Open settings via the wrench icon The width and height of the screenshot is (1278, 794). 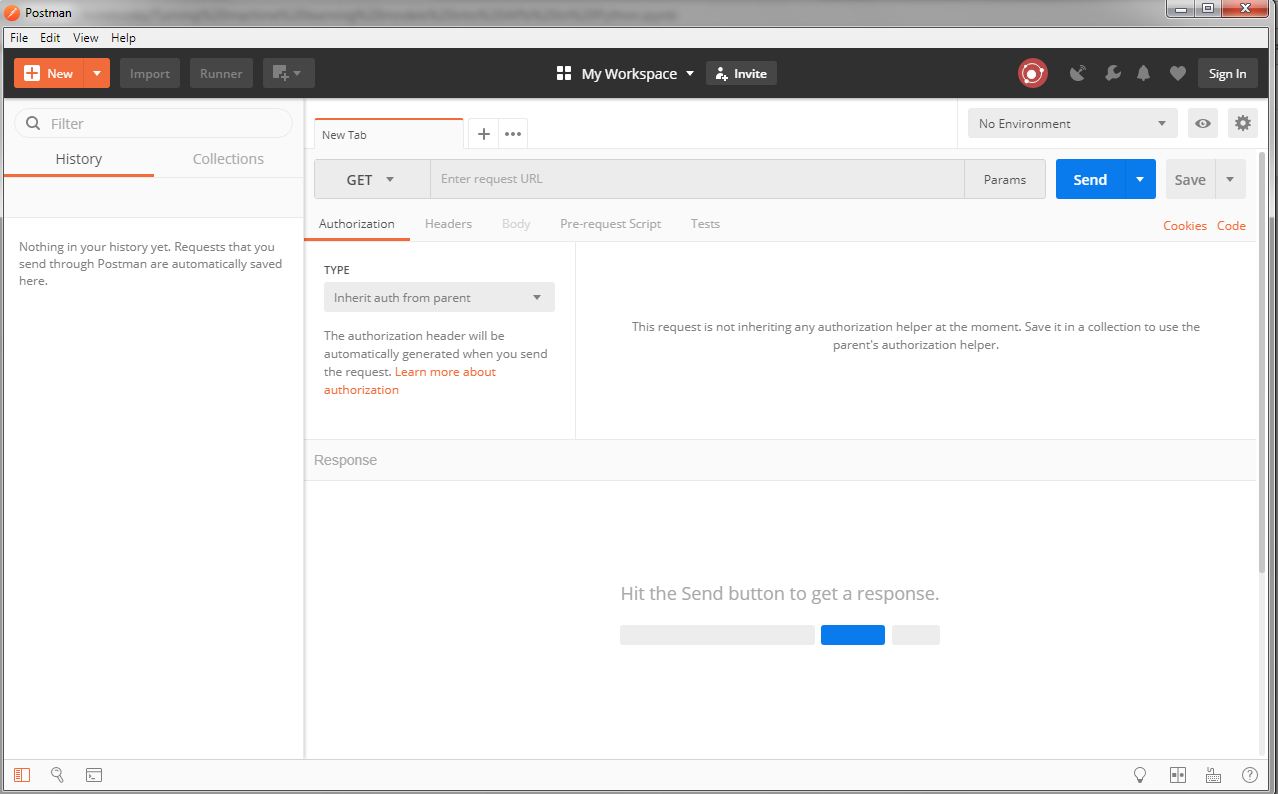[x=1112, y=73]
